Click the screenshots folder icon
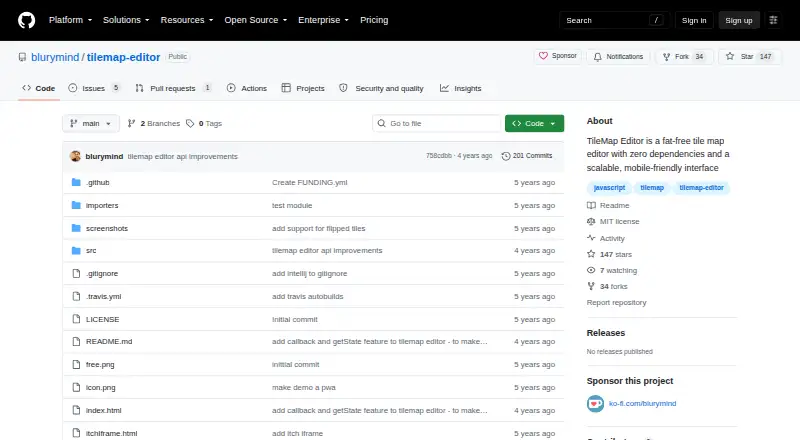Screen dimensions: 800x440 pyautogui.click(x=76, y=228)
